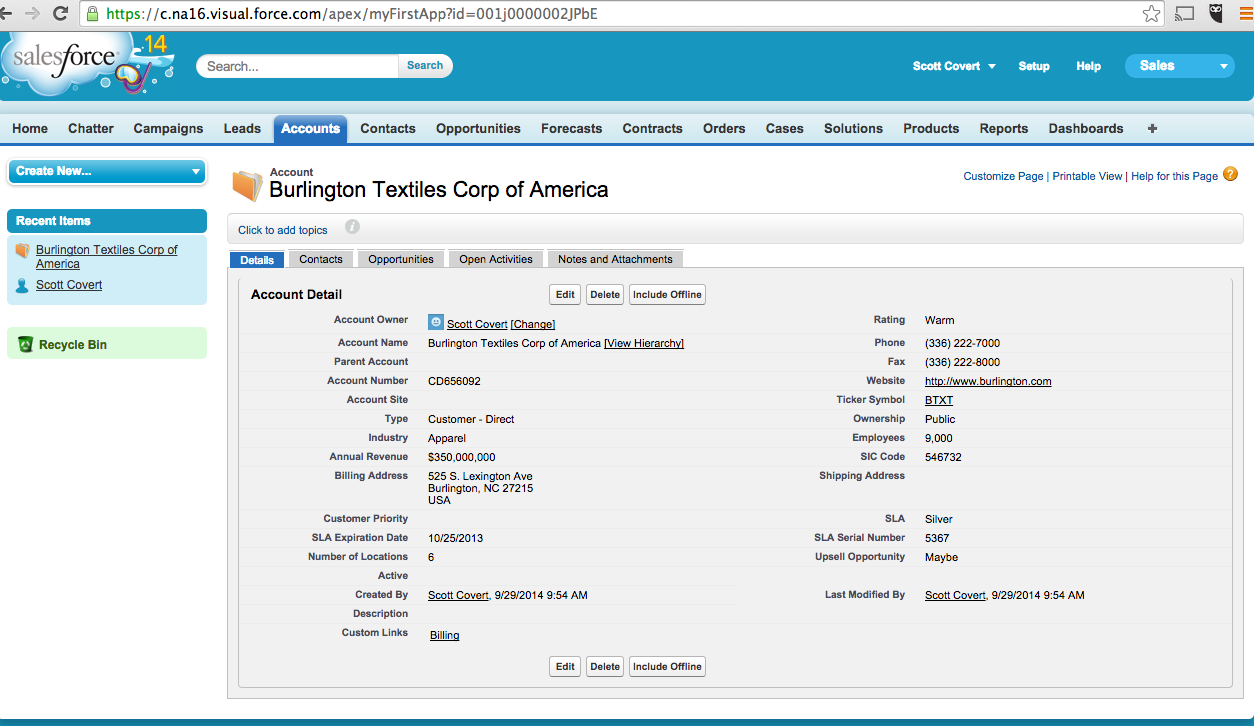Image resolution: width=1254 pixels, height=726 pixels.
Task: Open the View Hierarchy link
Action: 644,344
